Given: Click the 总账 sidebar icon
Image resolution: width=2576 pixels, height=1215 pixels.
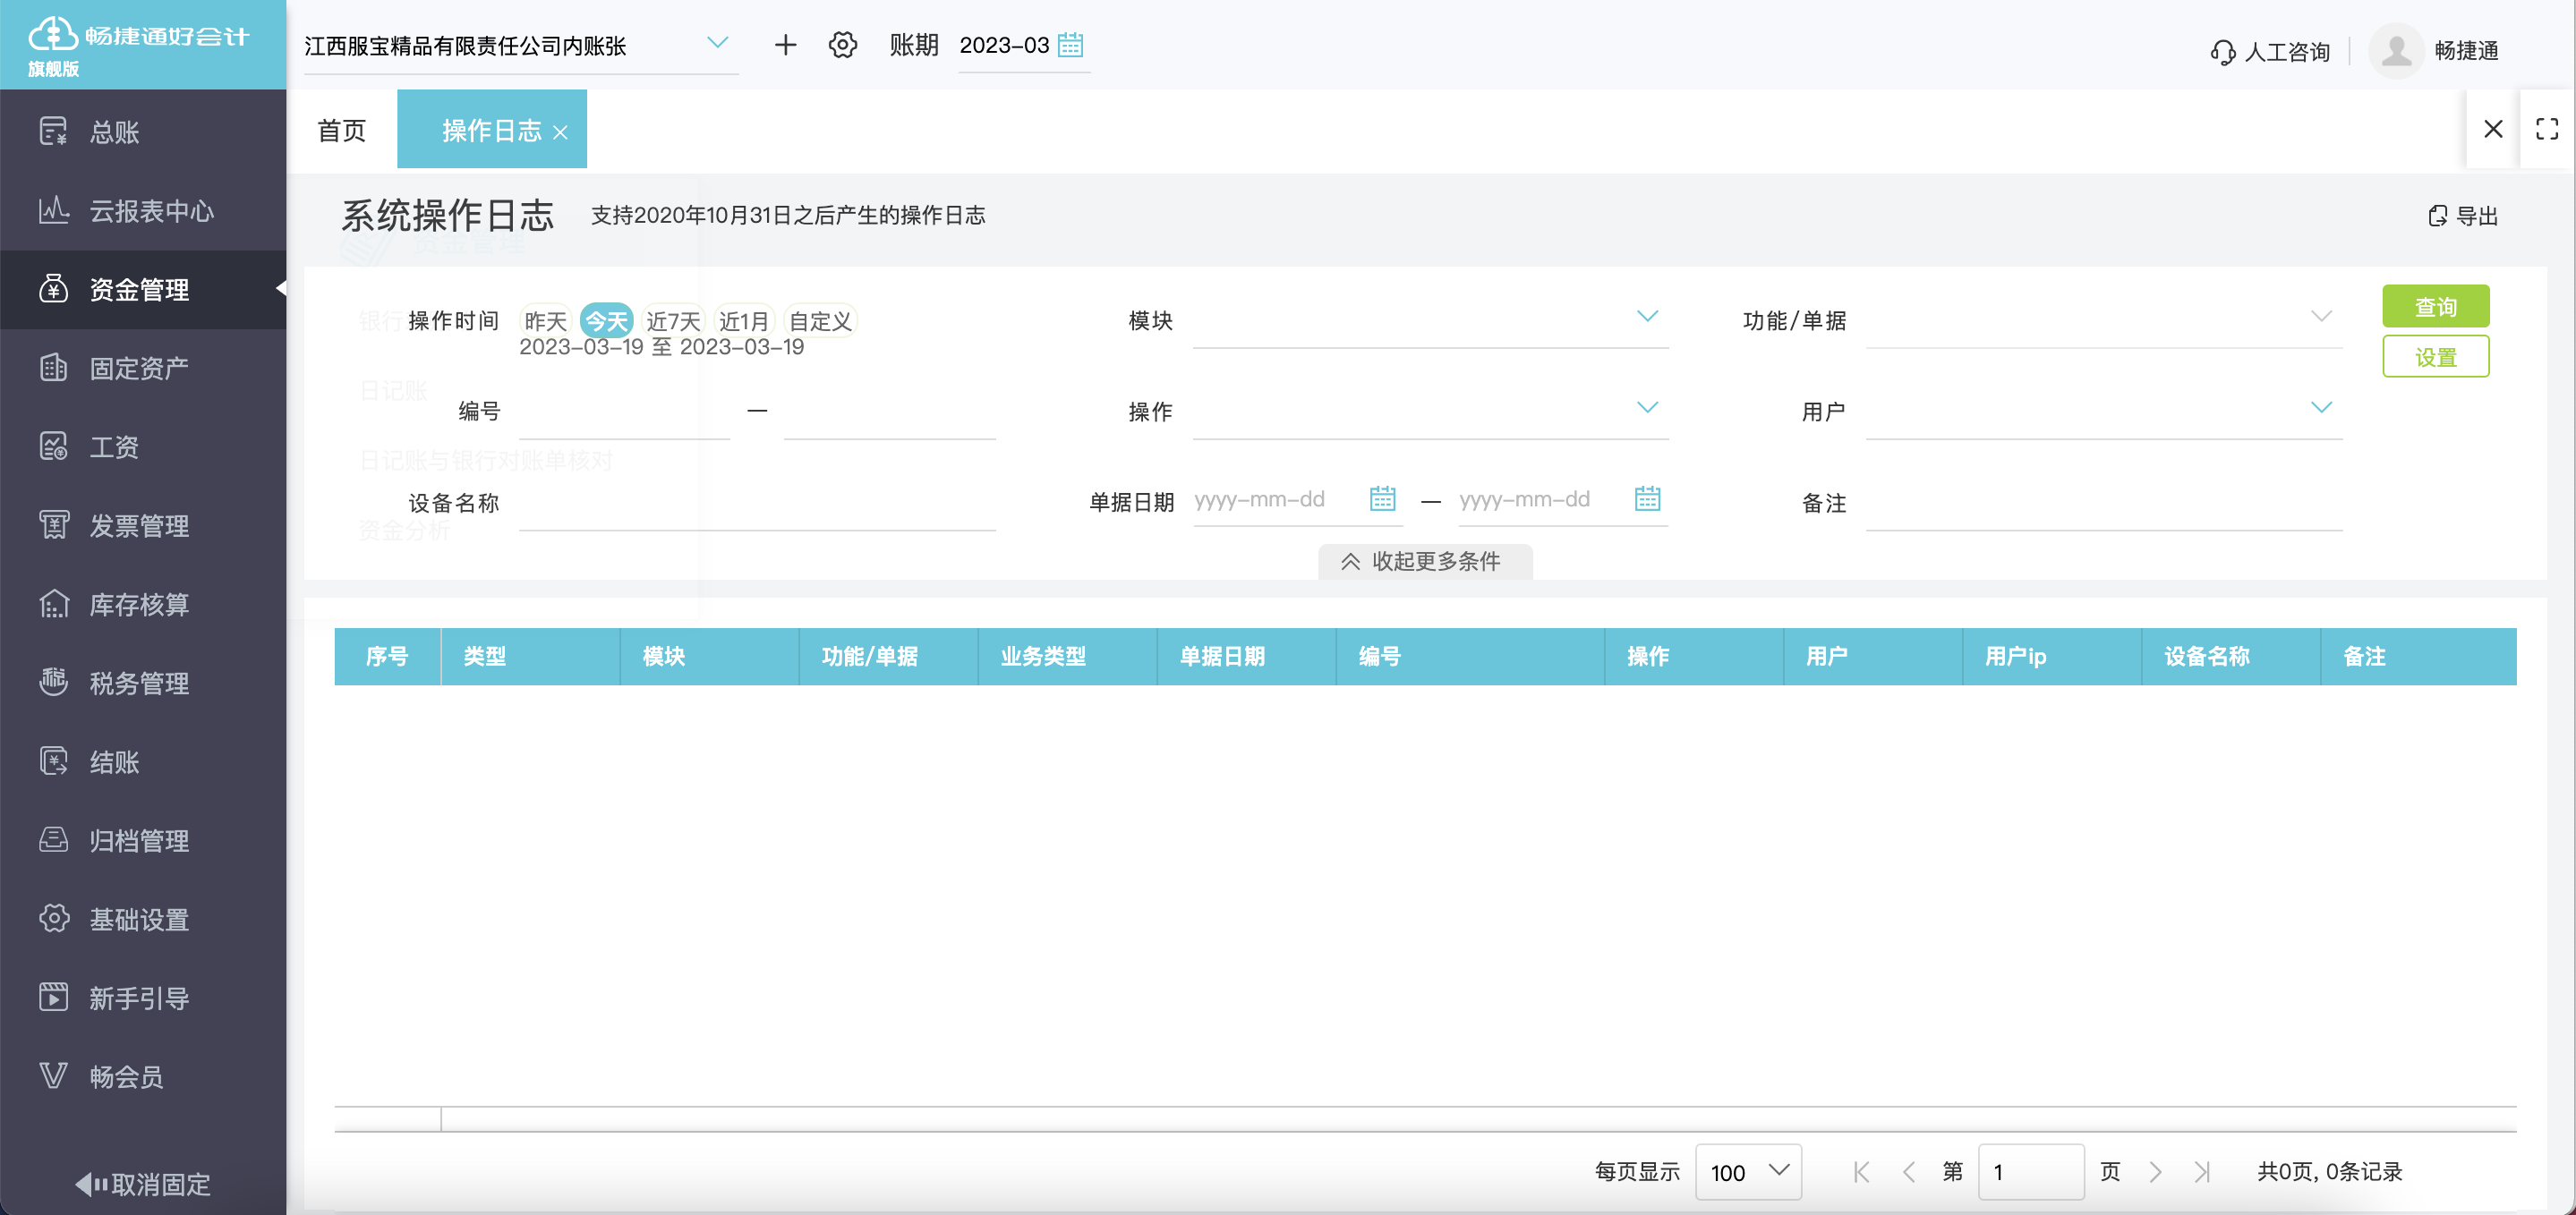Looking at the screenshot, I should [x=53, y=134].
